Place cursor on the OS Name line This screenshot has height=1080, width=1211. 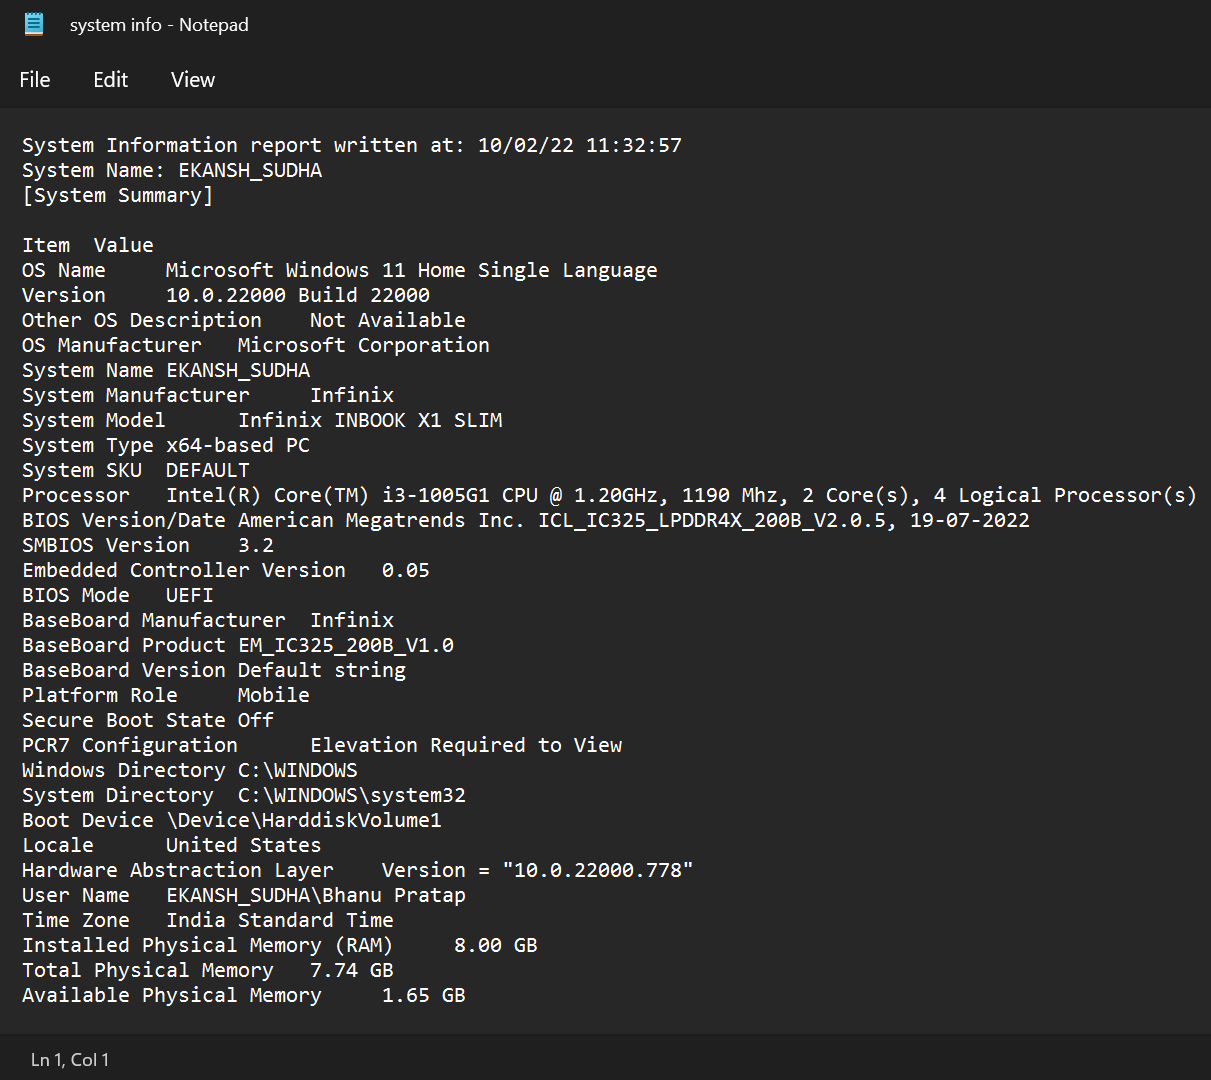point(339,270)
